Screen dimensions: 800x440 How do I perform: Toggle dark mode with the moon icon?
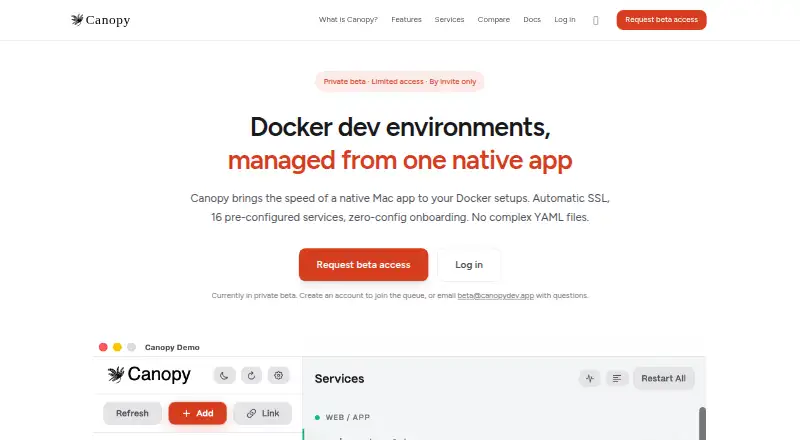pos(224,376)
